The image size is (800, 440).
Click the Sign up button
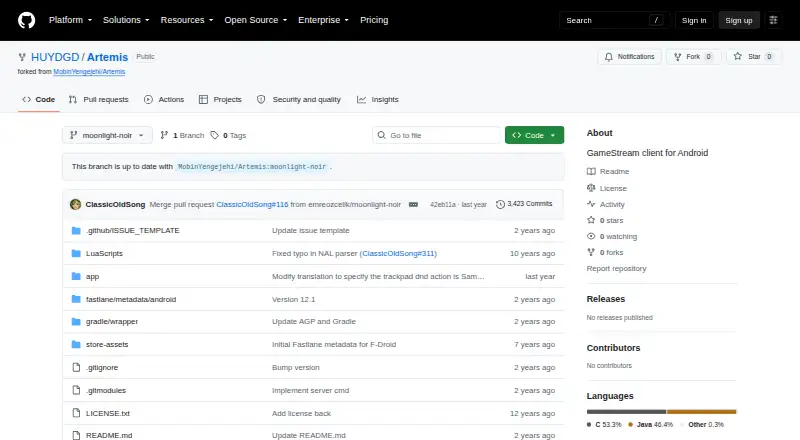739,20
